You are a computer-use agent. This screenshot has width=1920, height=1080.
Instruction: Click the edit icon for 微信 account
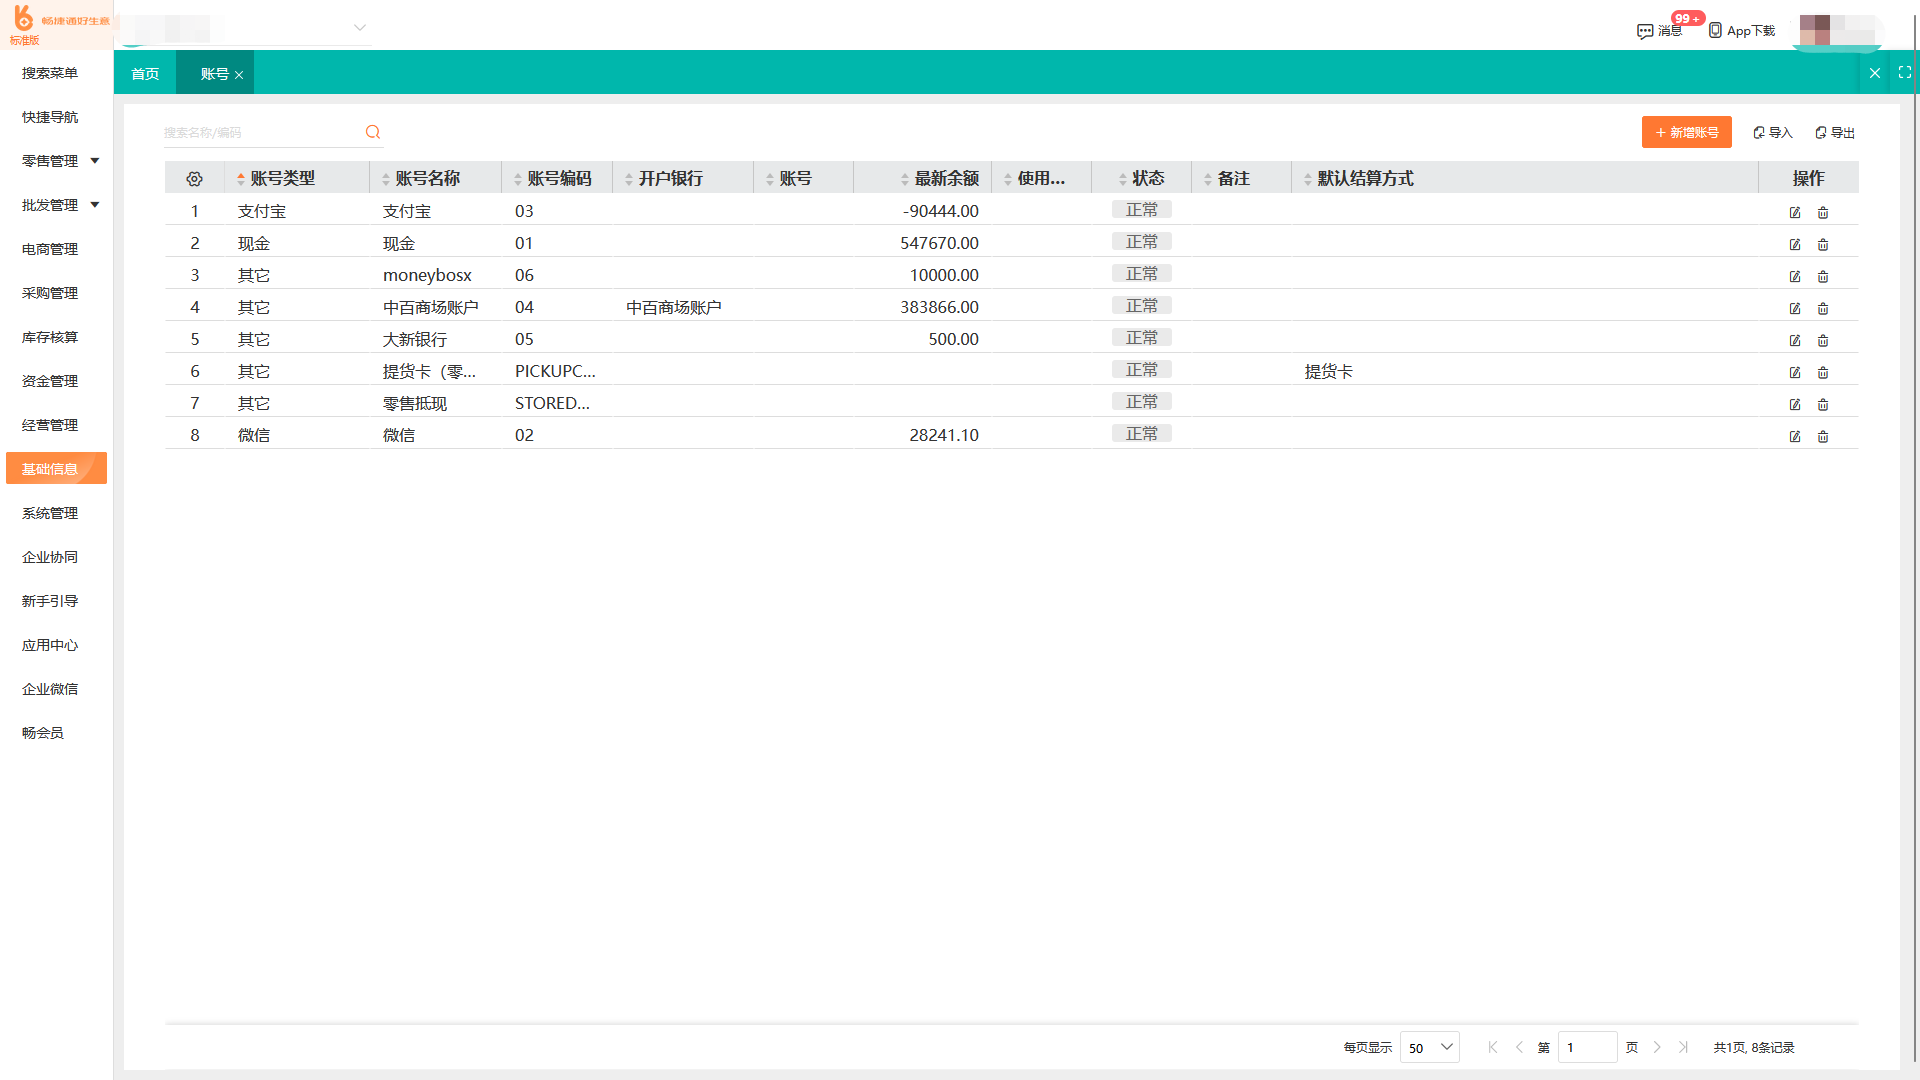pos(1795,435)
